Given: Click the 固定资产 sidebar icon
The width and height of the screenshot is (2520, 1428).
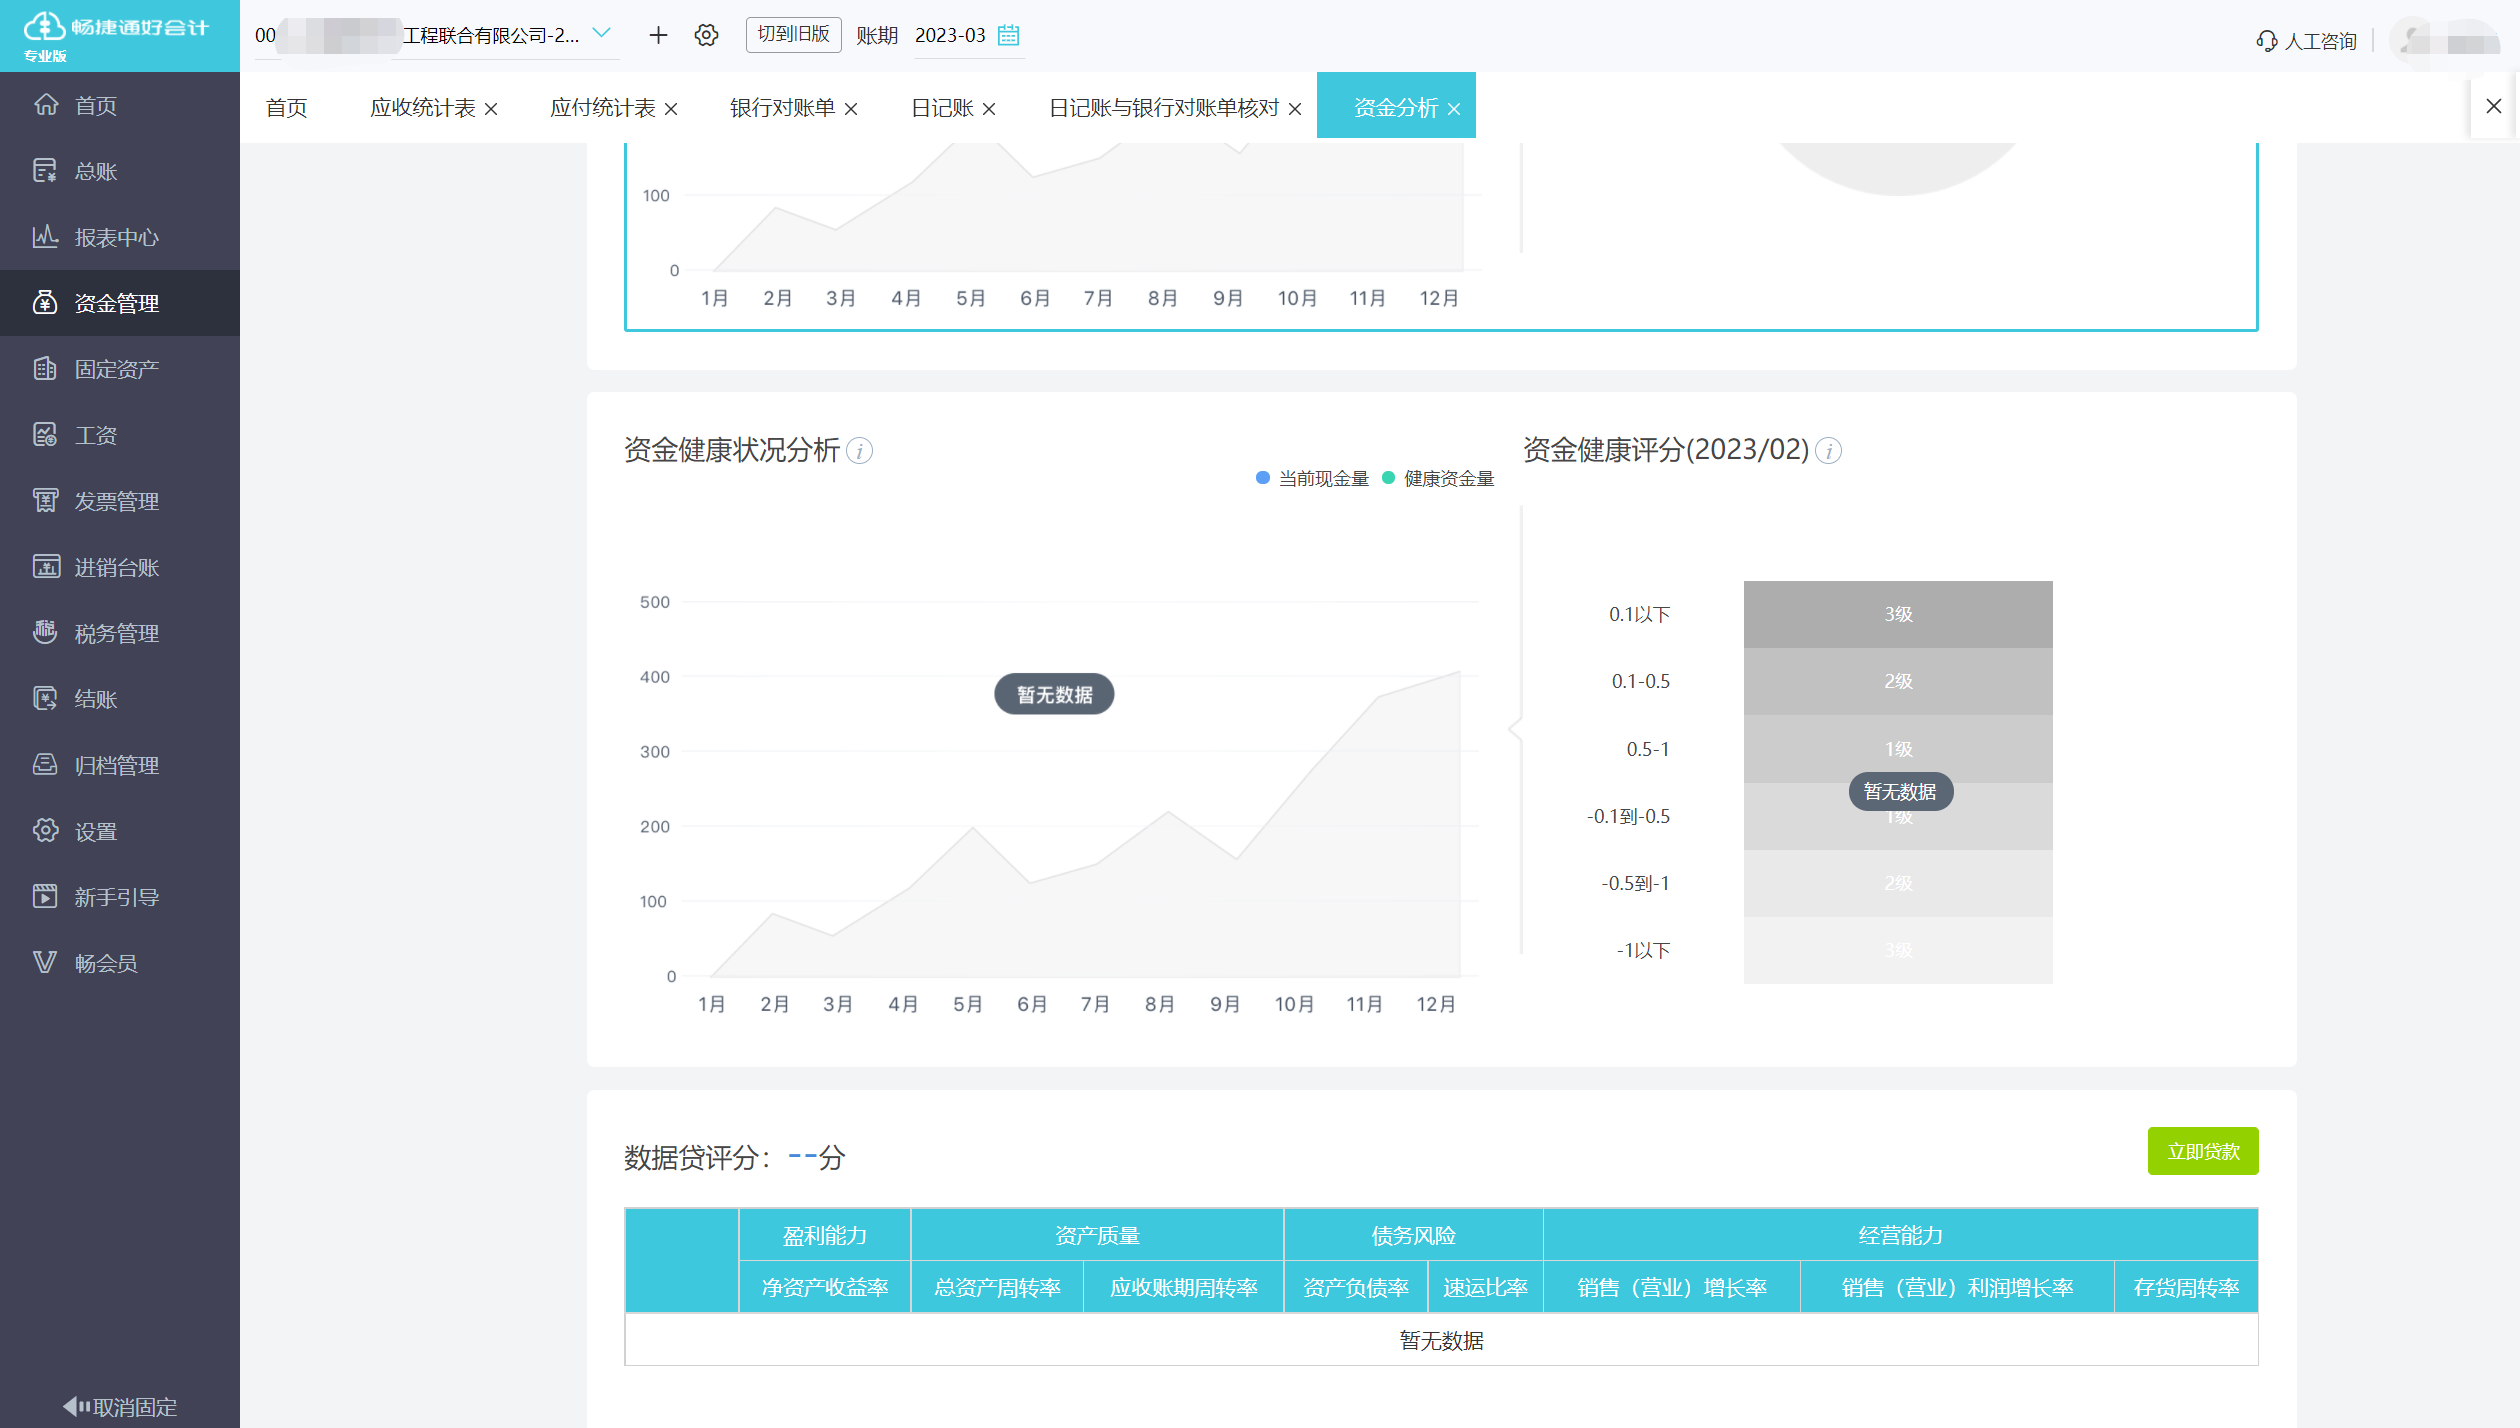Looking at the screenshot, I should 47,369.
